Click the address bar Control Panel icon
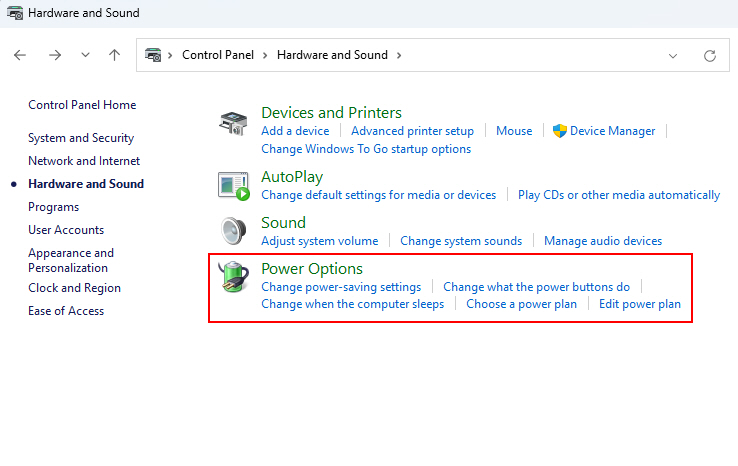This screenshot has width=738, height=466. pyautogui.click(x=153, y=55)
